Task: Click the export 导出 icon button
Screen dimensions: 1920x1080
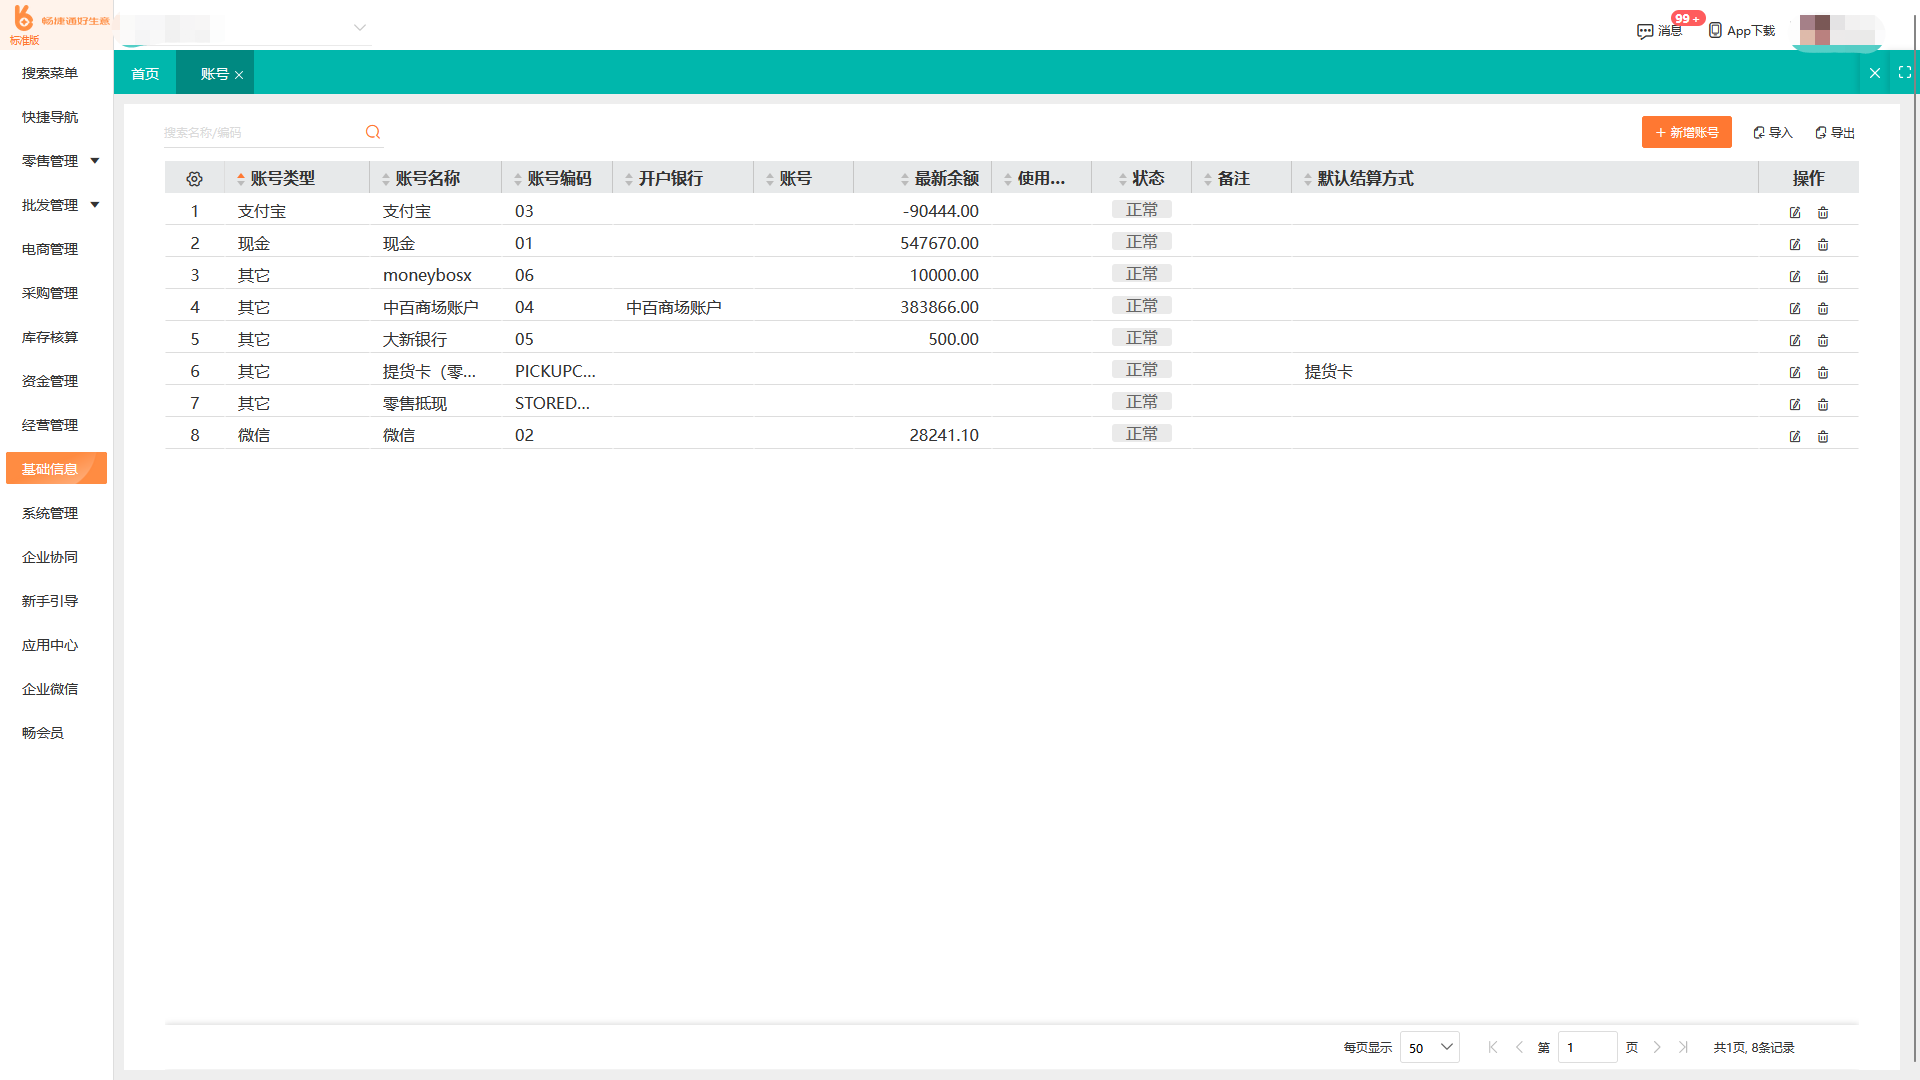Action: coord(1836,132)
